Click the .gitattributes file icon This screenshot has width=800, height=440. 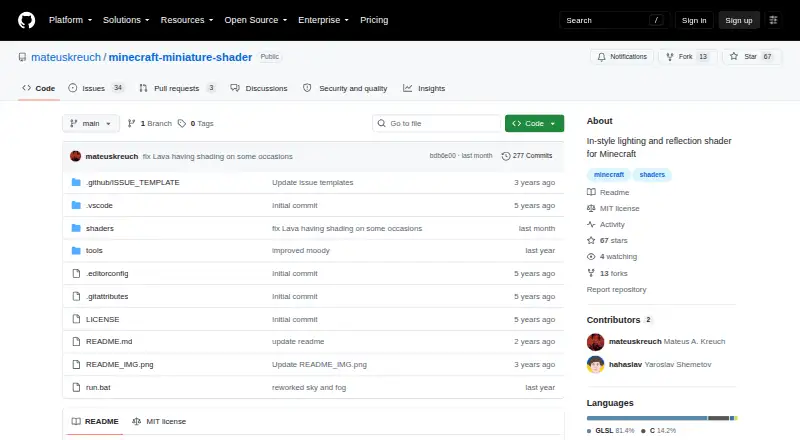point(76,297)
